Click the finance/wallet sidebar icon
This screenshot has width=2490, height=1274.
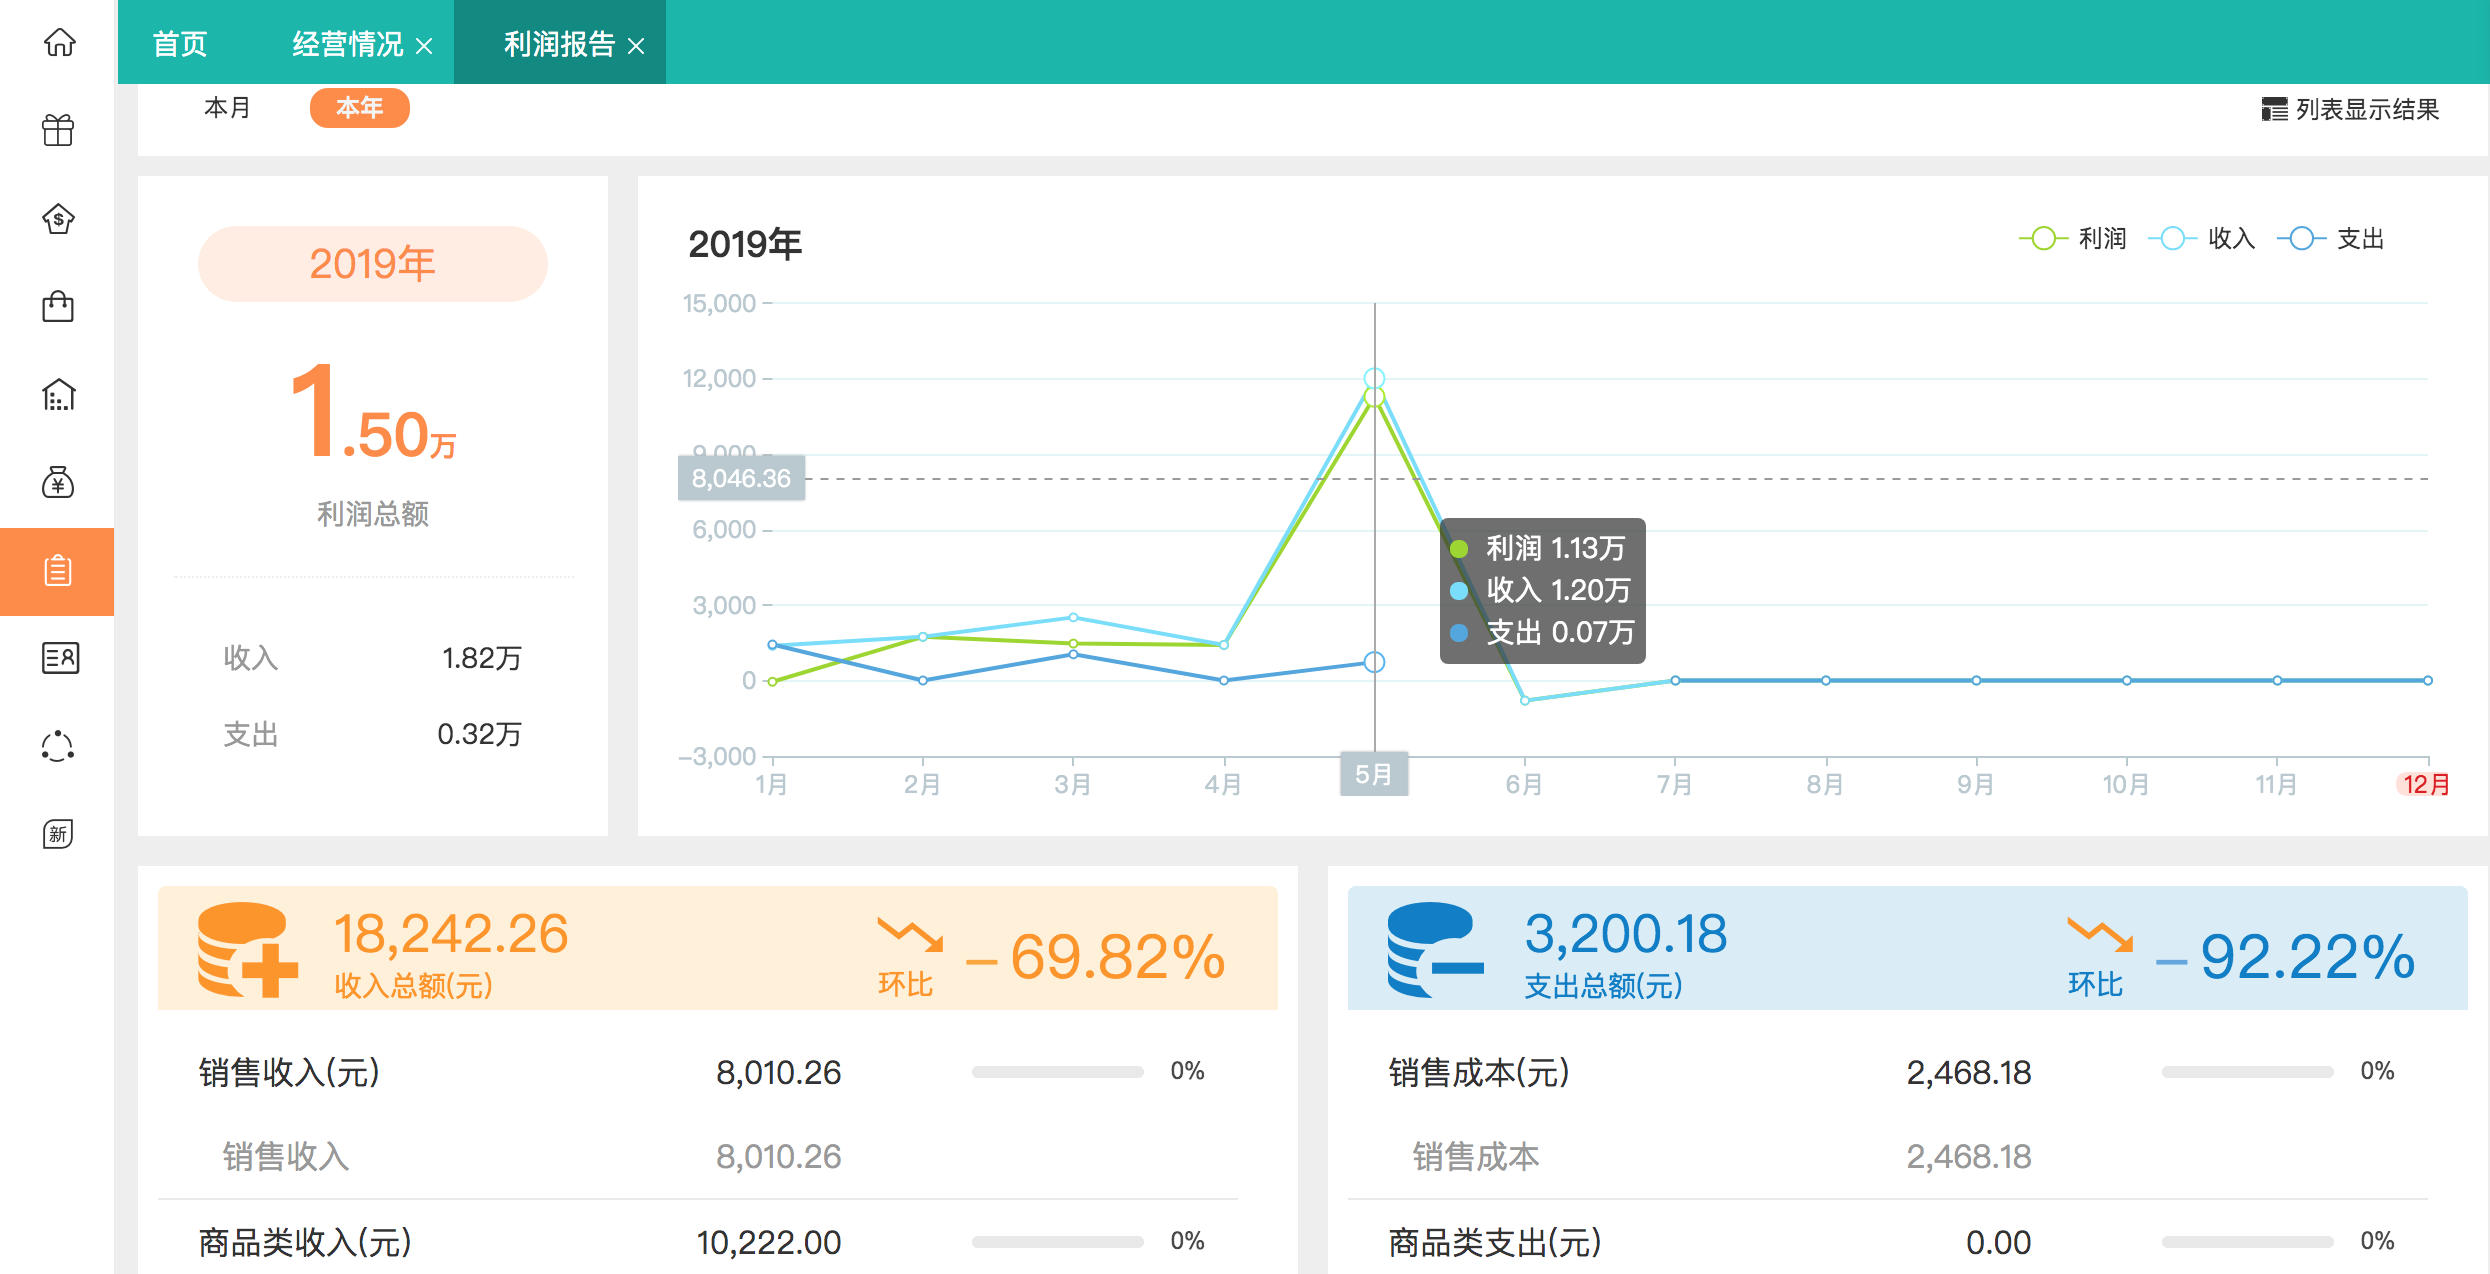[x=58, y=479]
